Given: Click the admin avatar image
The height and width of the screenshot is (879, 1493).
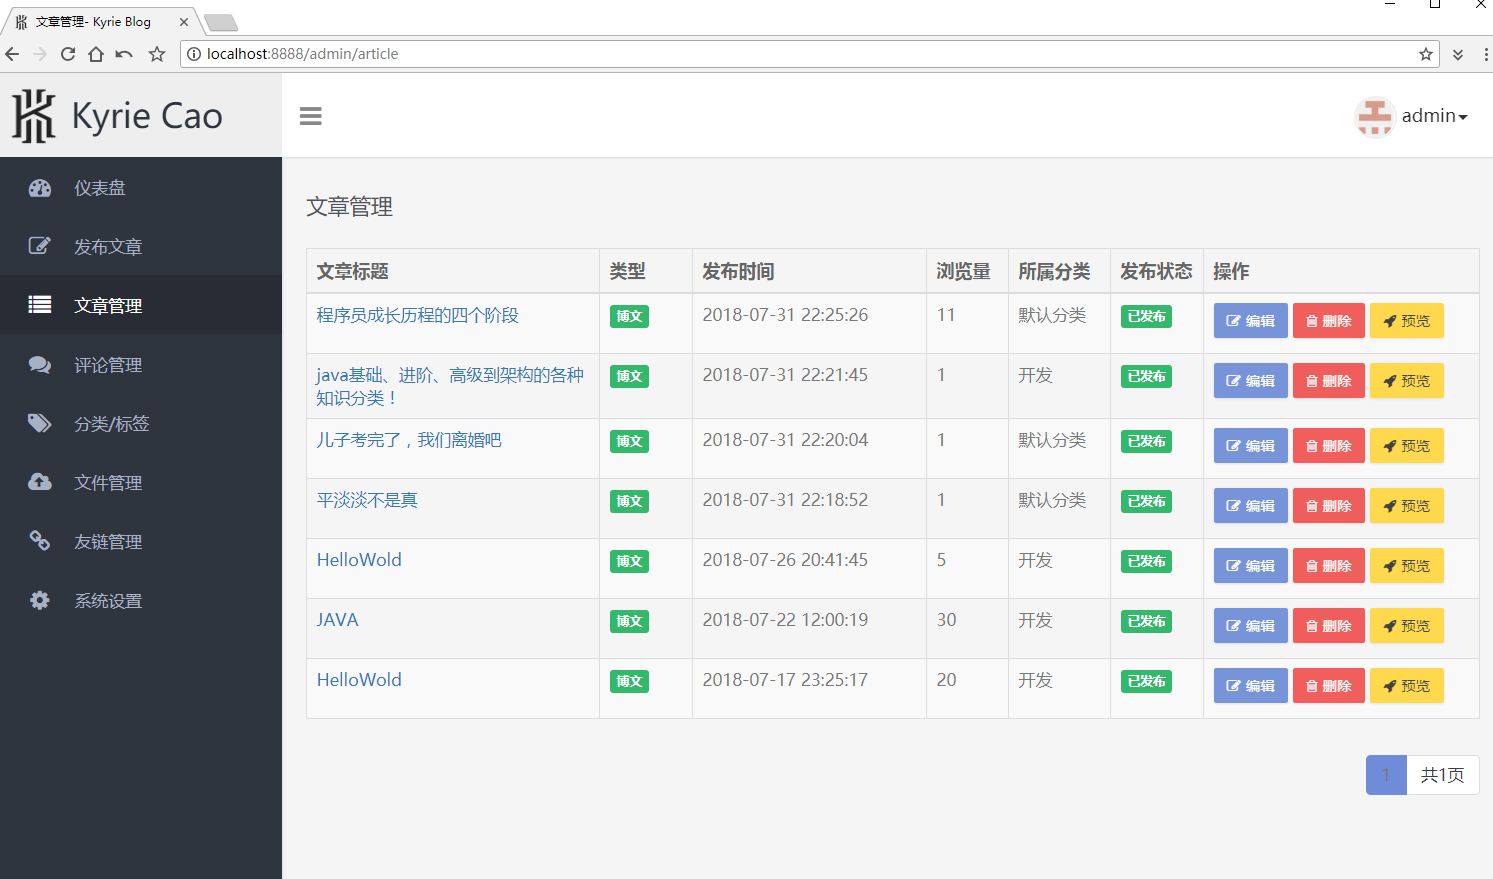Looking at the screenshot, I should [x=1374, y=116].
